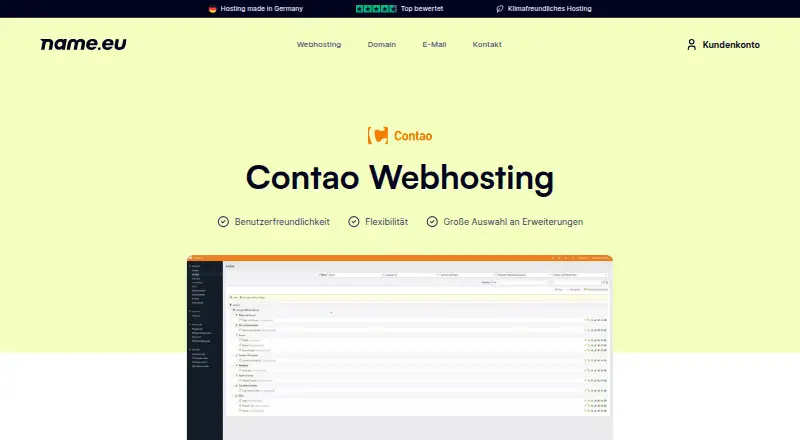The image size is (800, 440).
Task: Click the Klimafreundliches Hosting leaf icon
Action: [500, 9]
